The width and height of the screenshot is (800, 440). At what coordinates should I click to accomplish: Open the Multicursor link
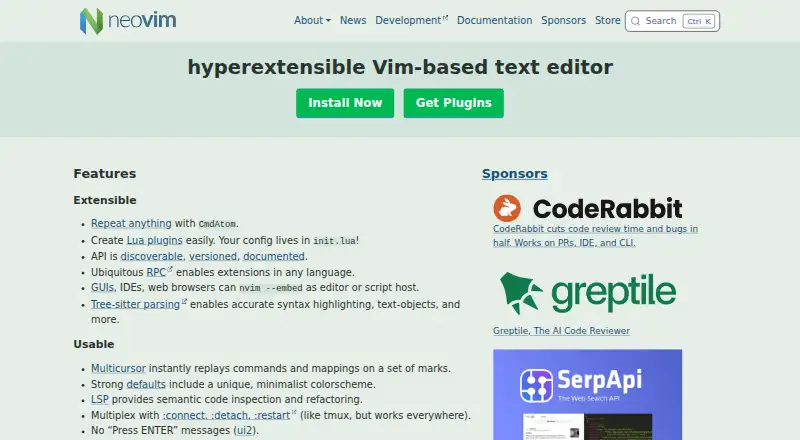118,369
